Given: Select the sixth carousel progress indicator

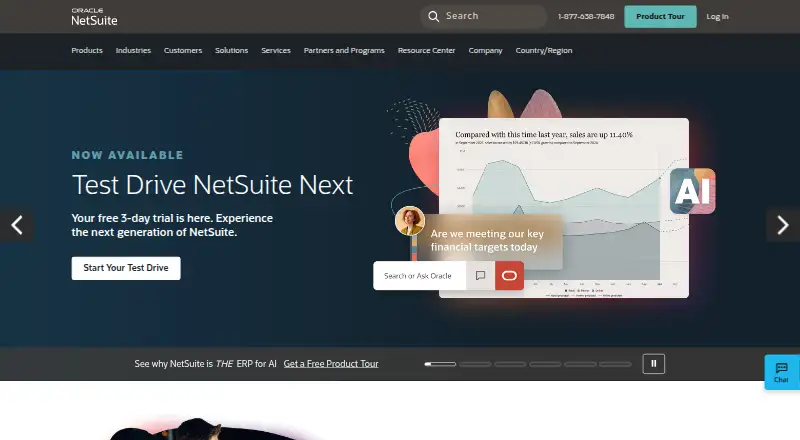Looking at the screenshot, I should click(615, 364).
